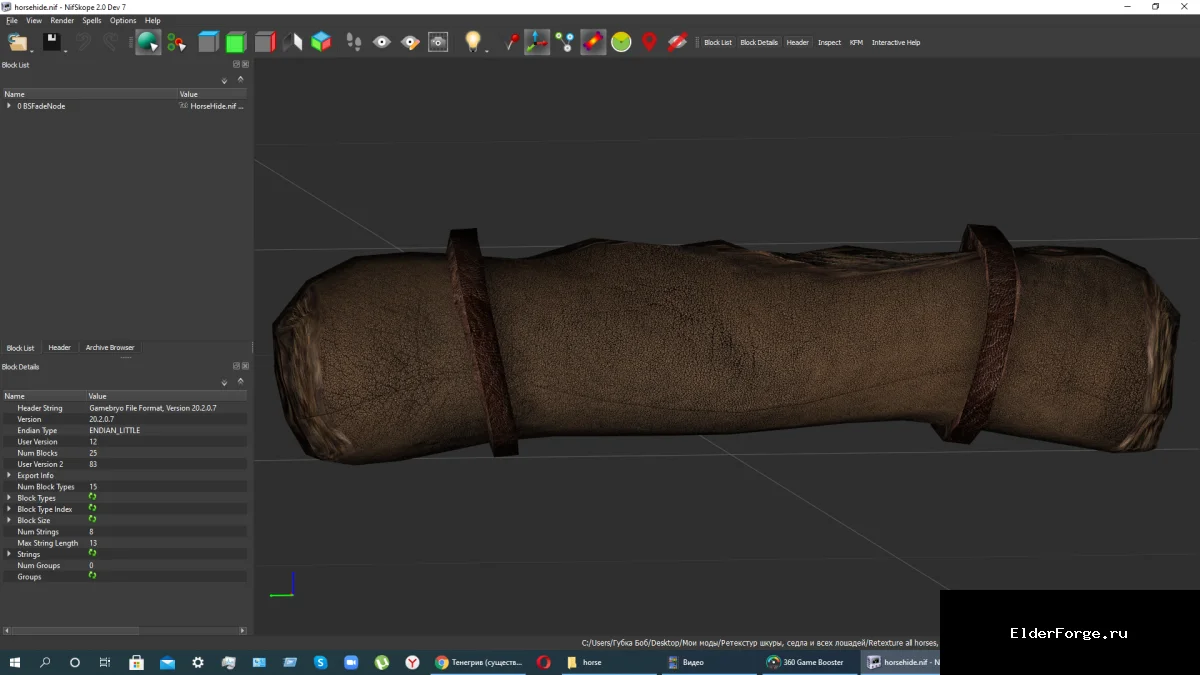
Task: Select the green top view cube
Action: [236, 42]
